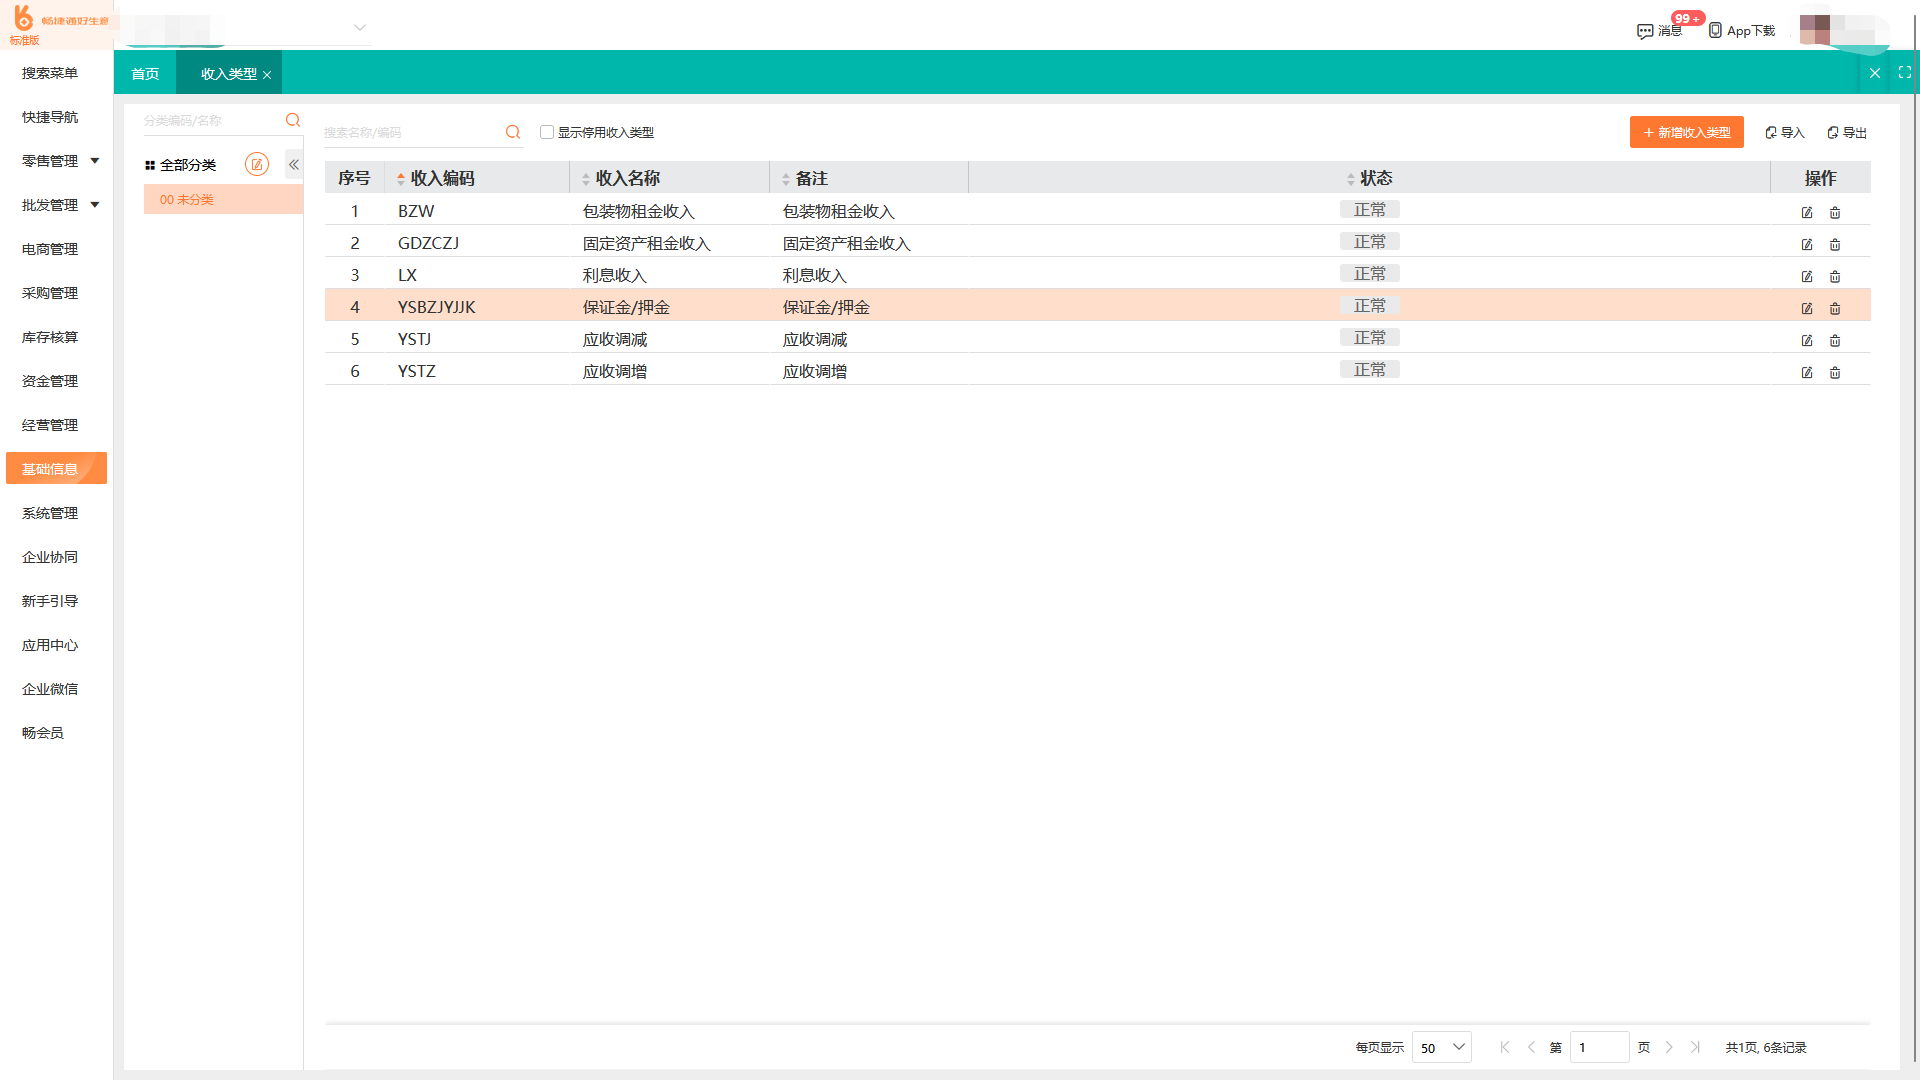Image resolution: width=1920 pixels, height=1080 pixels.
Task: Click the collapse sidebar arrow icon
Action: (295, 164)
